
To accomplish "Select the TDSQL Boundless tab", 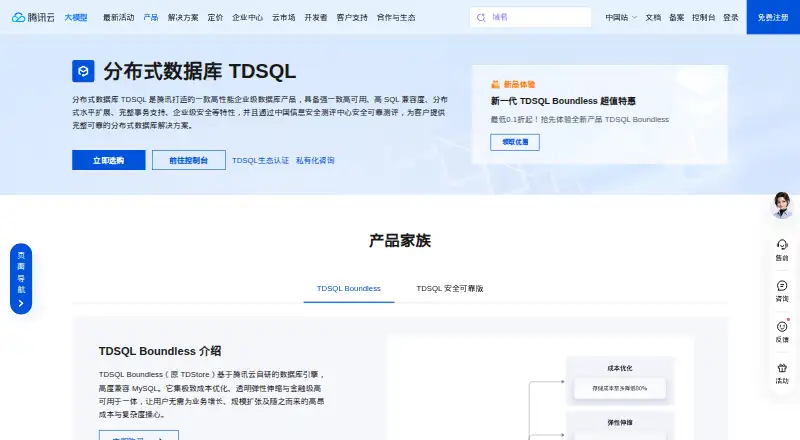I will coord(349,288).
